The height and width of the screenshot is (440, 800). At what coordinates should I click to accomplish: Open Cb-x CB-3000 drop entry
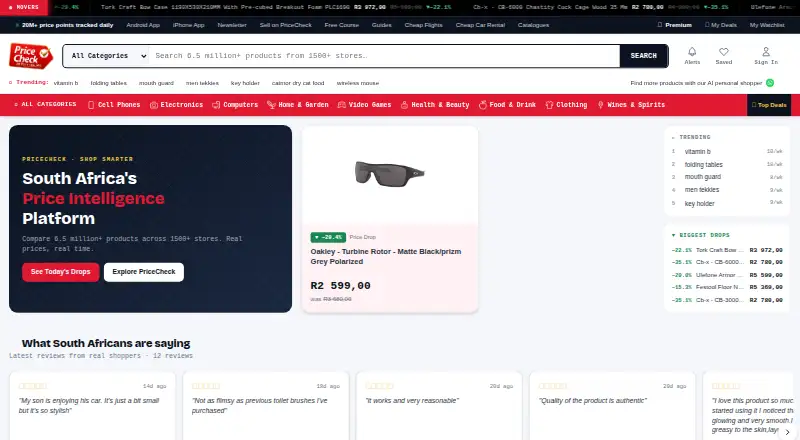tap(727, 300)
